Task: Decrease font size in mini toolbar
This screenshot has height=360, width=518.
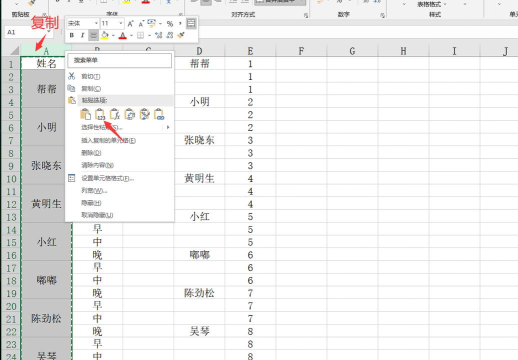Action: click(x=141, y=23)
